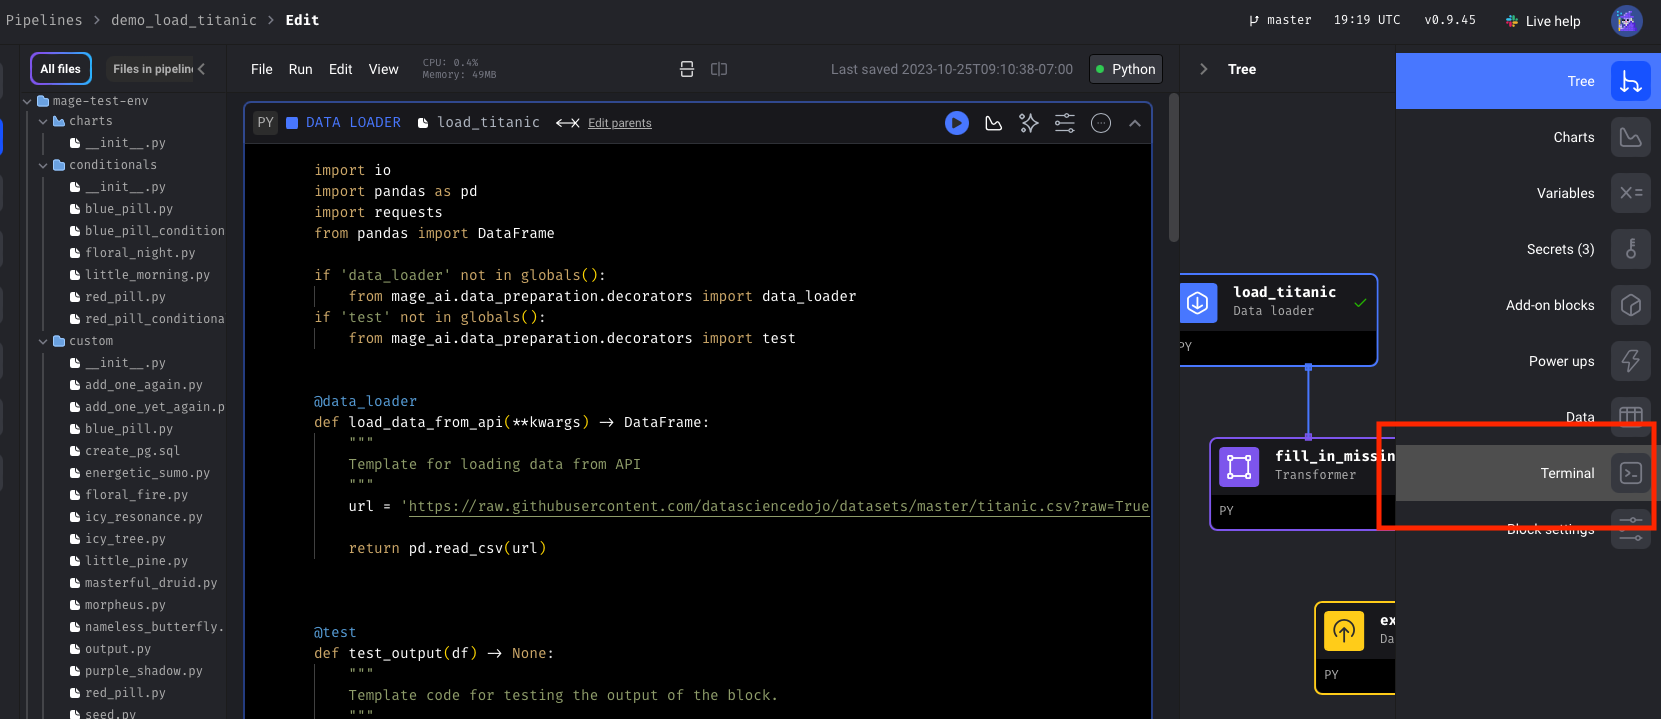Collapse the conditionals folder
This screenshot has height=719, width=1661.
tap(43, 165)
